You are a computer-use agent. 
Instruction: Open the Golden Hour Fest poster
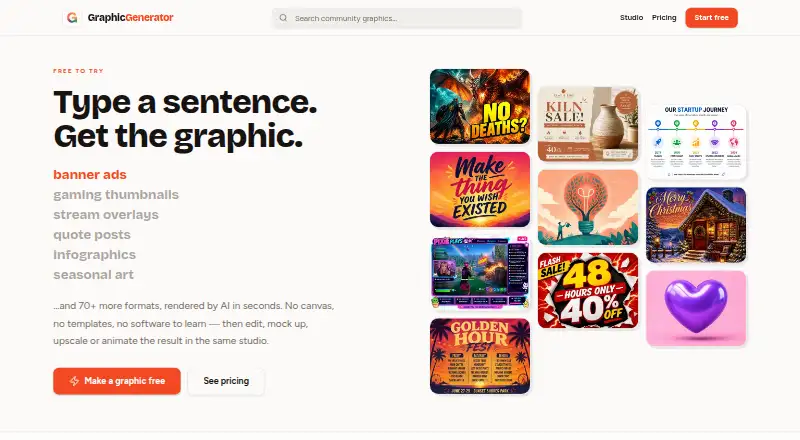click(480, 356)
